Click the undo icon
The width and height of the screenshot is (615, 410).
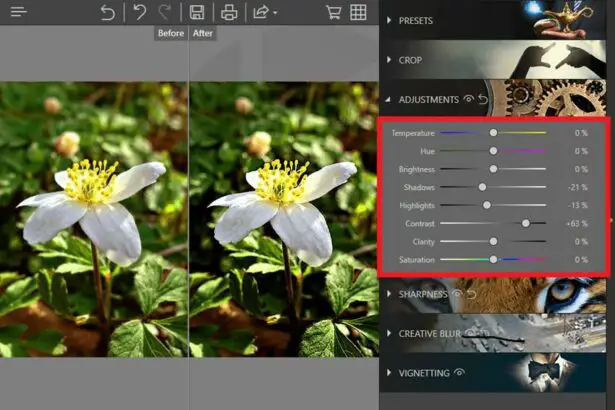point(140,12)
